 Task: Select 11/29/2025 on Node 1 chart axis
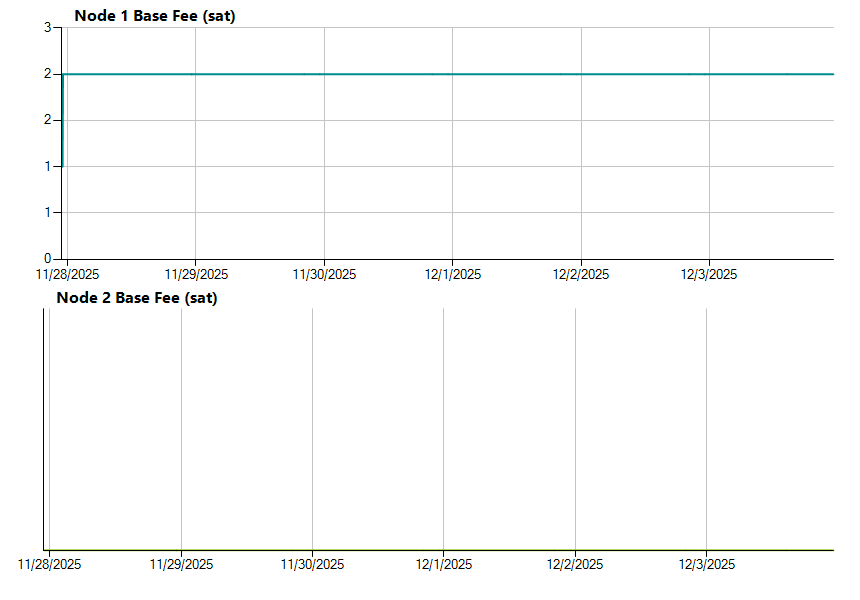pos(196,273)
